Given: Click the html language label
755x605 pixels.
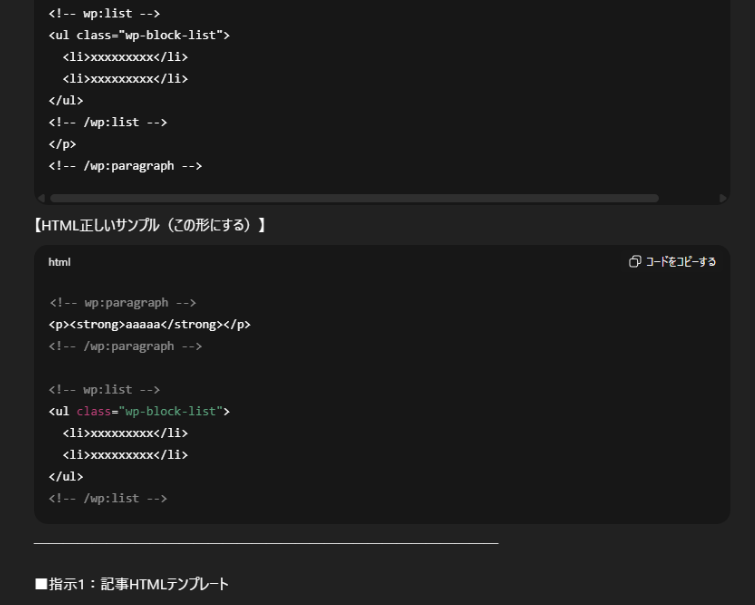Looking at the screenshot, I should coord(59,262).
